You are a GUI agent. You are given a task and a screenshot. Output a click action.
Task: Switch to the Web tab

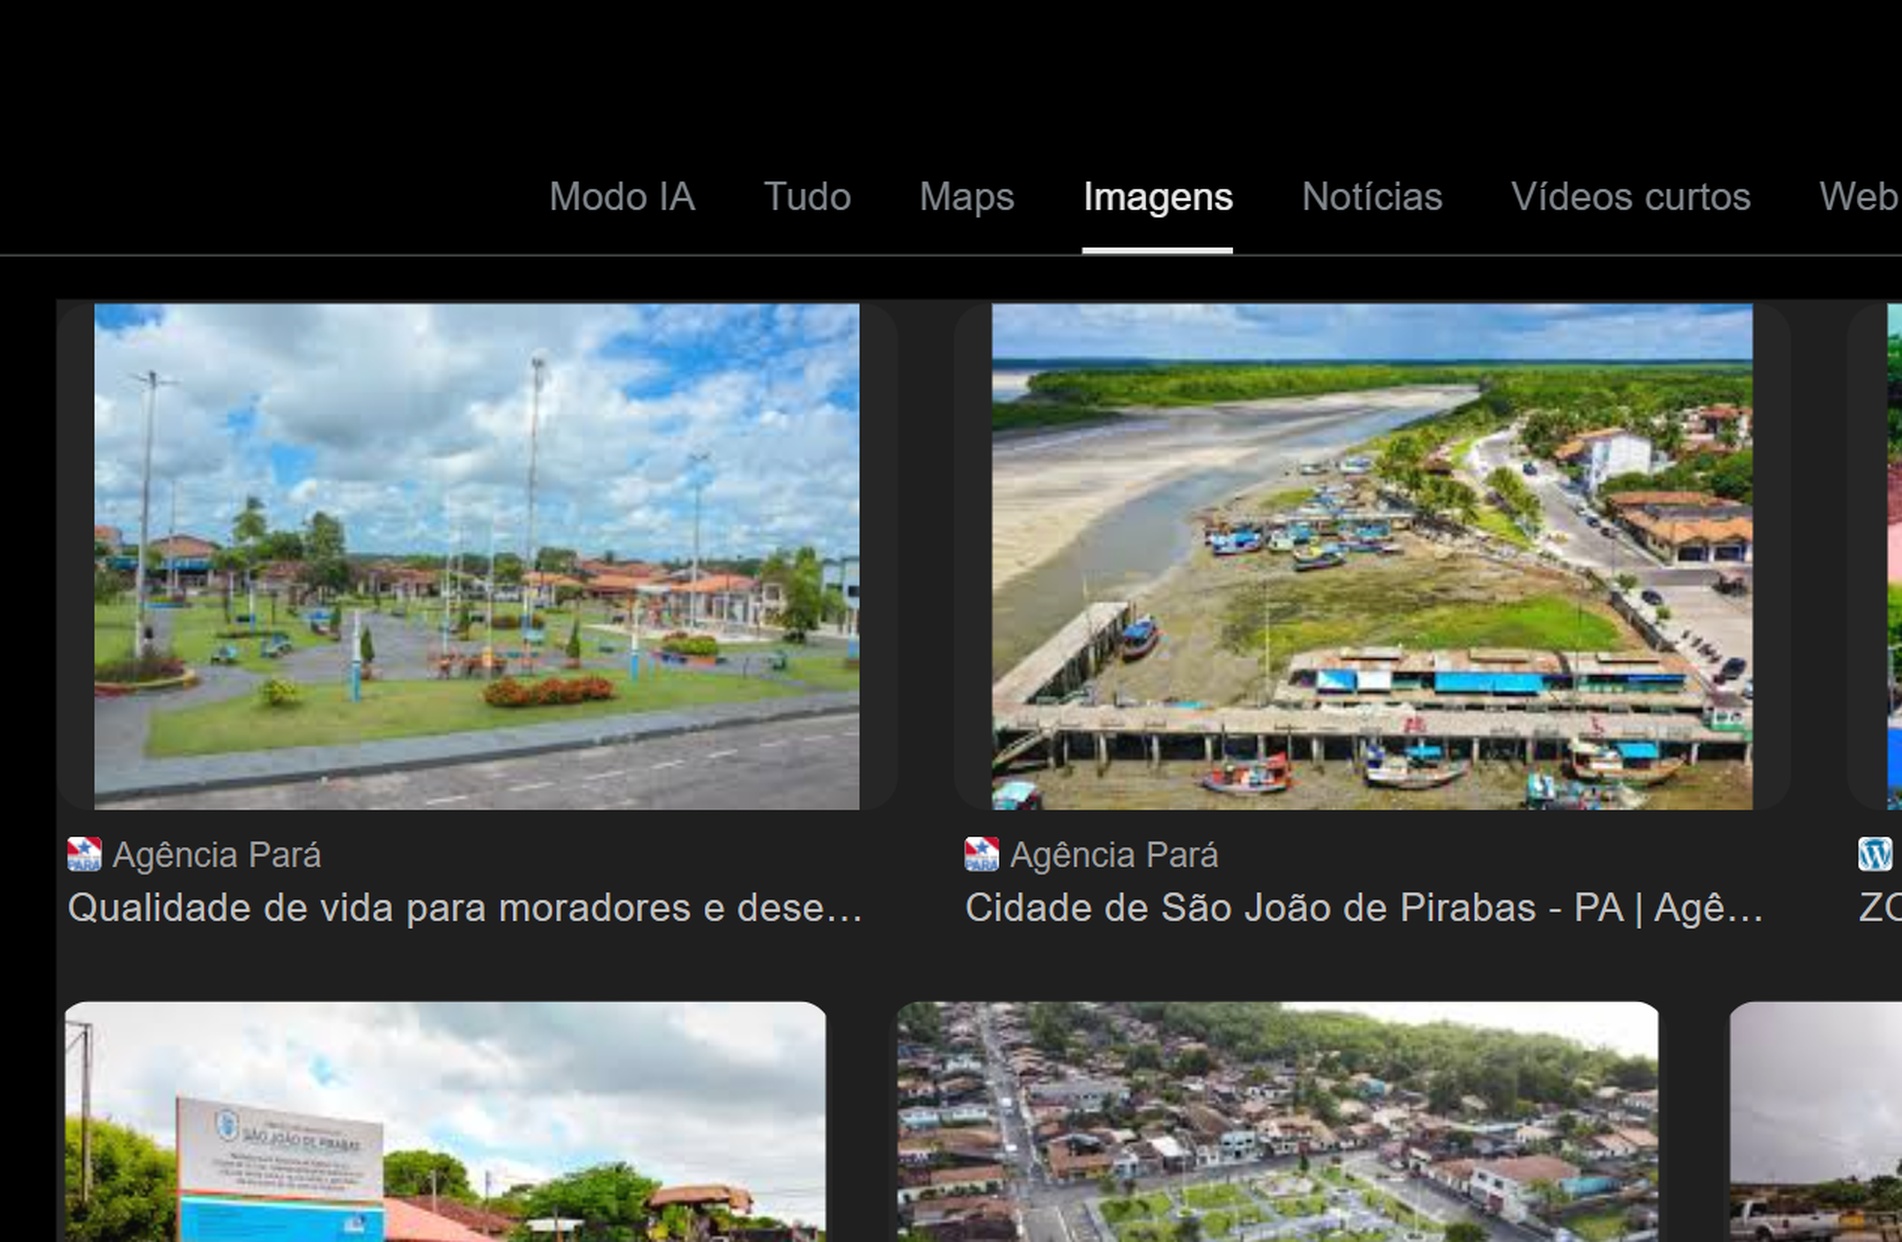pos(1858,197)
